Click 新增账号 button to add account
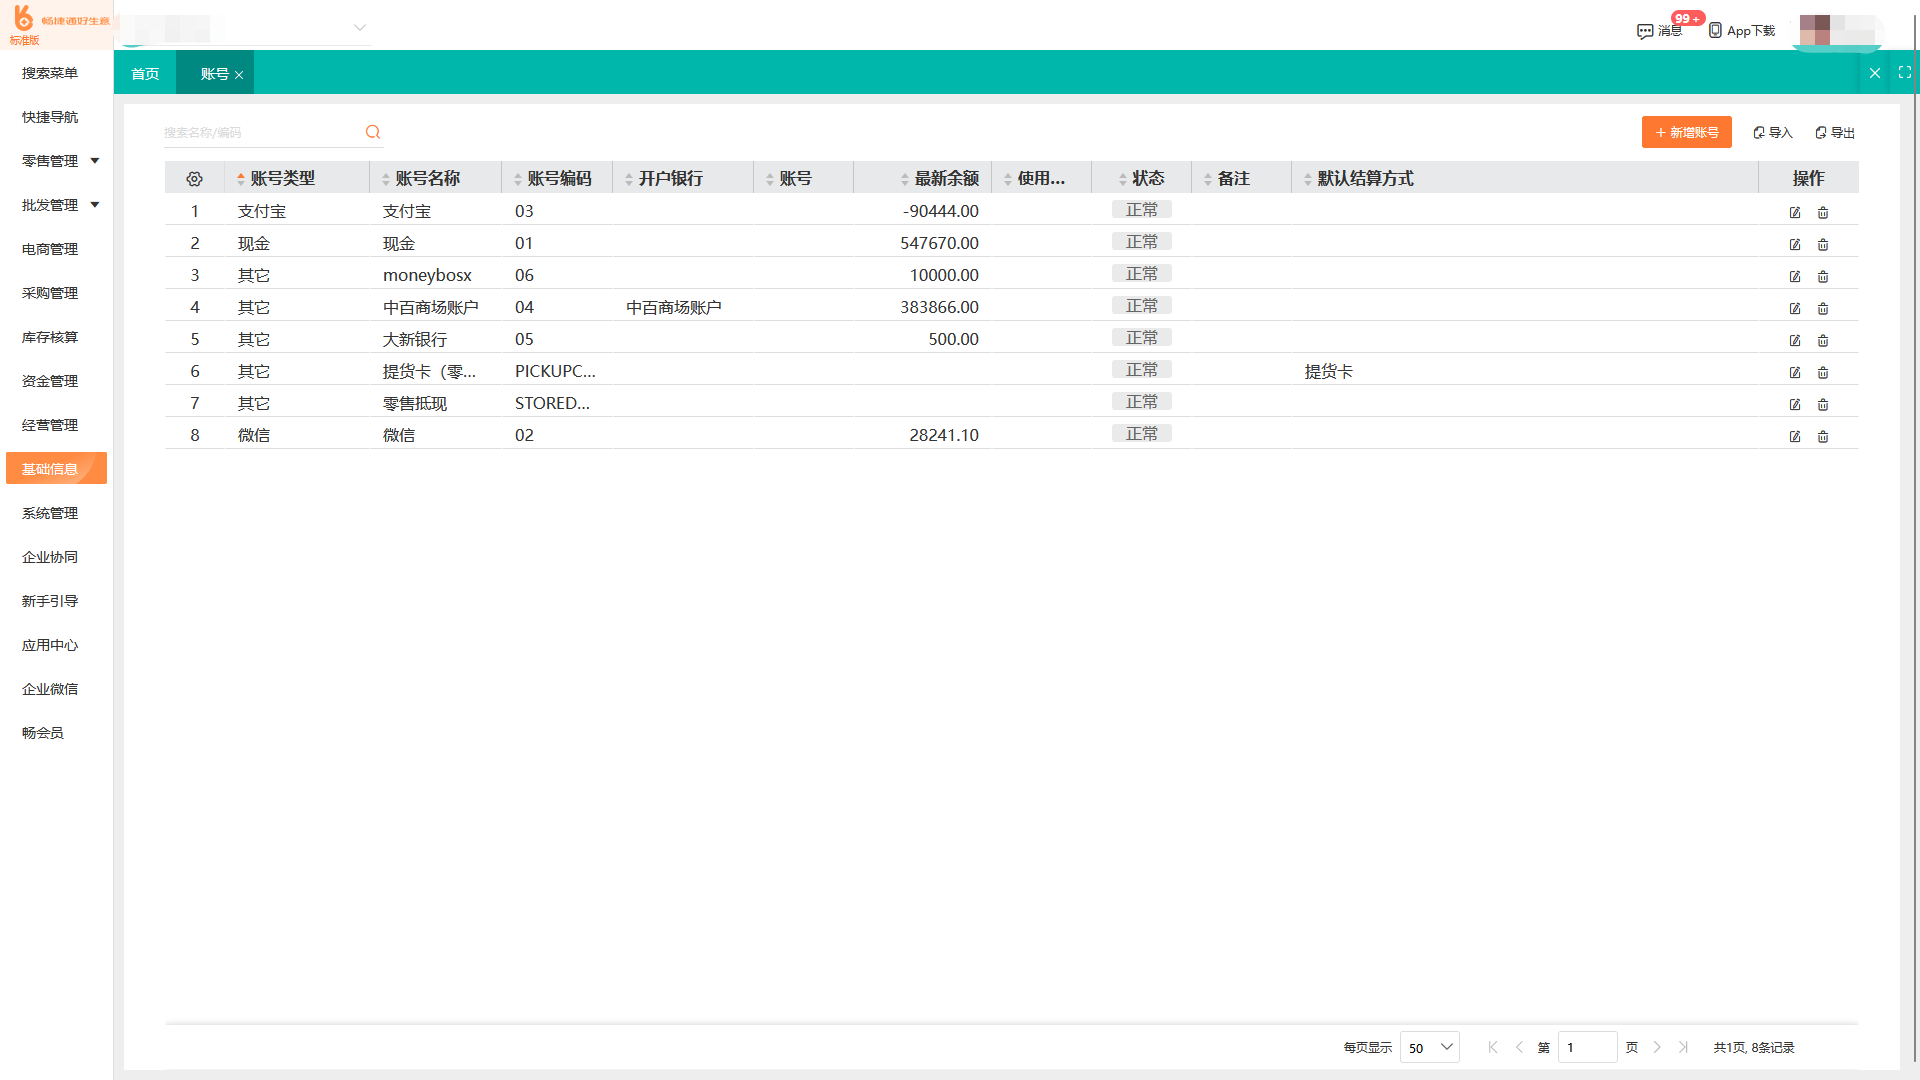Viewport: 1920px width, 1080px height. [x=1691, y=131]
